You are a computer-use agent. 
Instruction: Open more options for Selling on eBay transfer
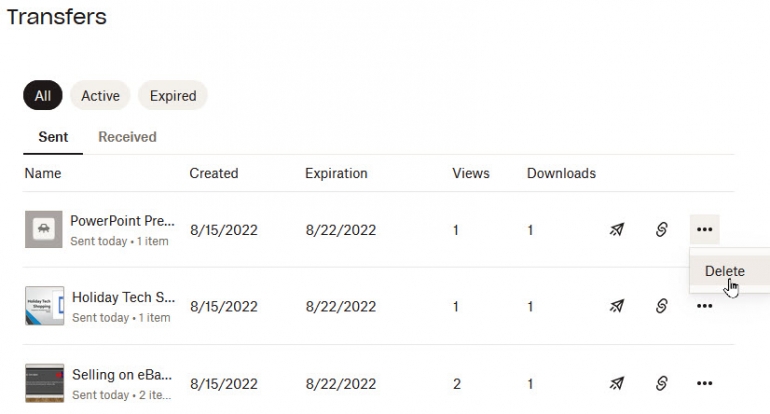coord(704,383)
